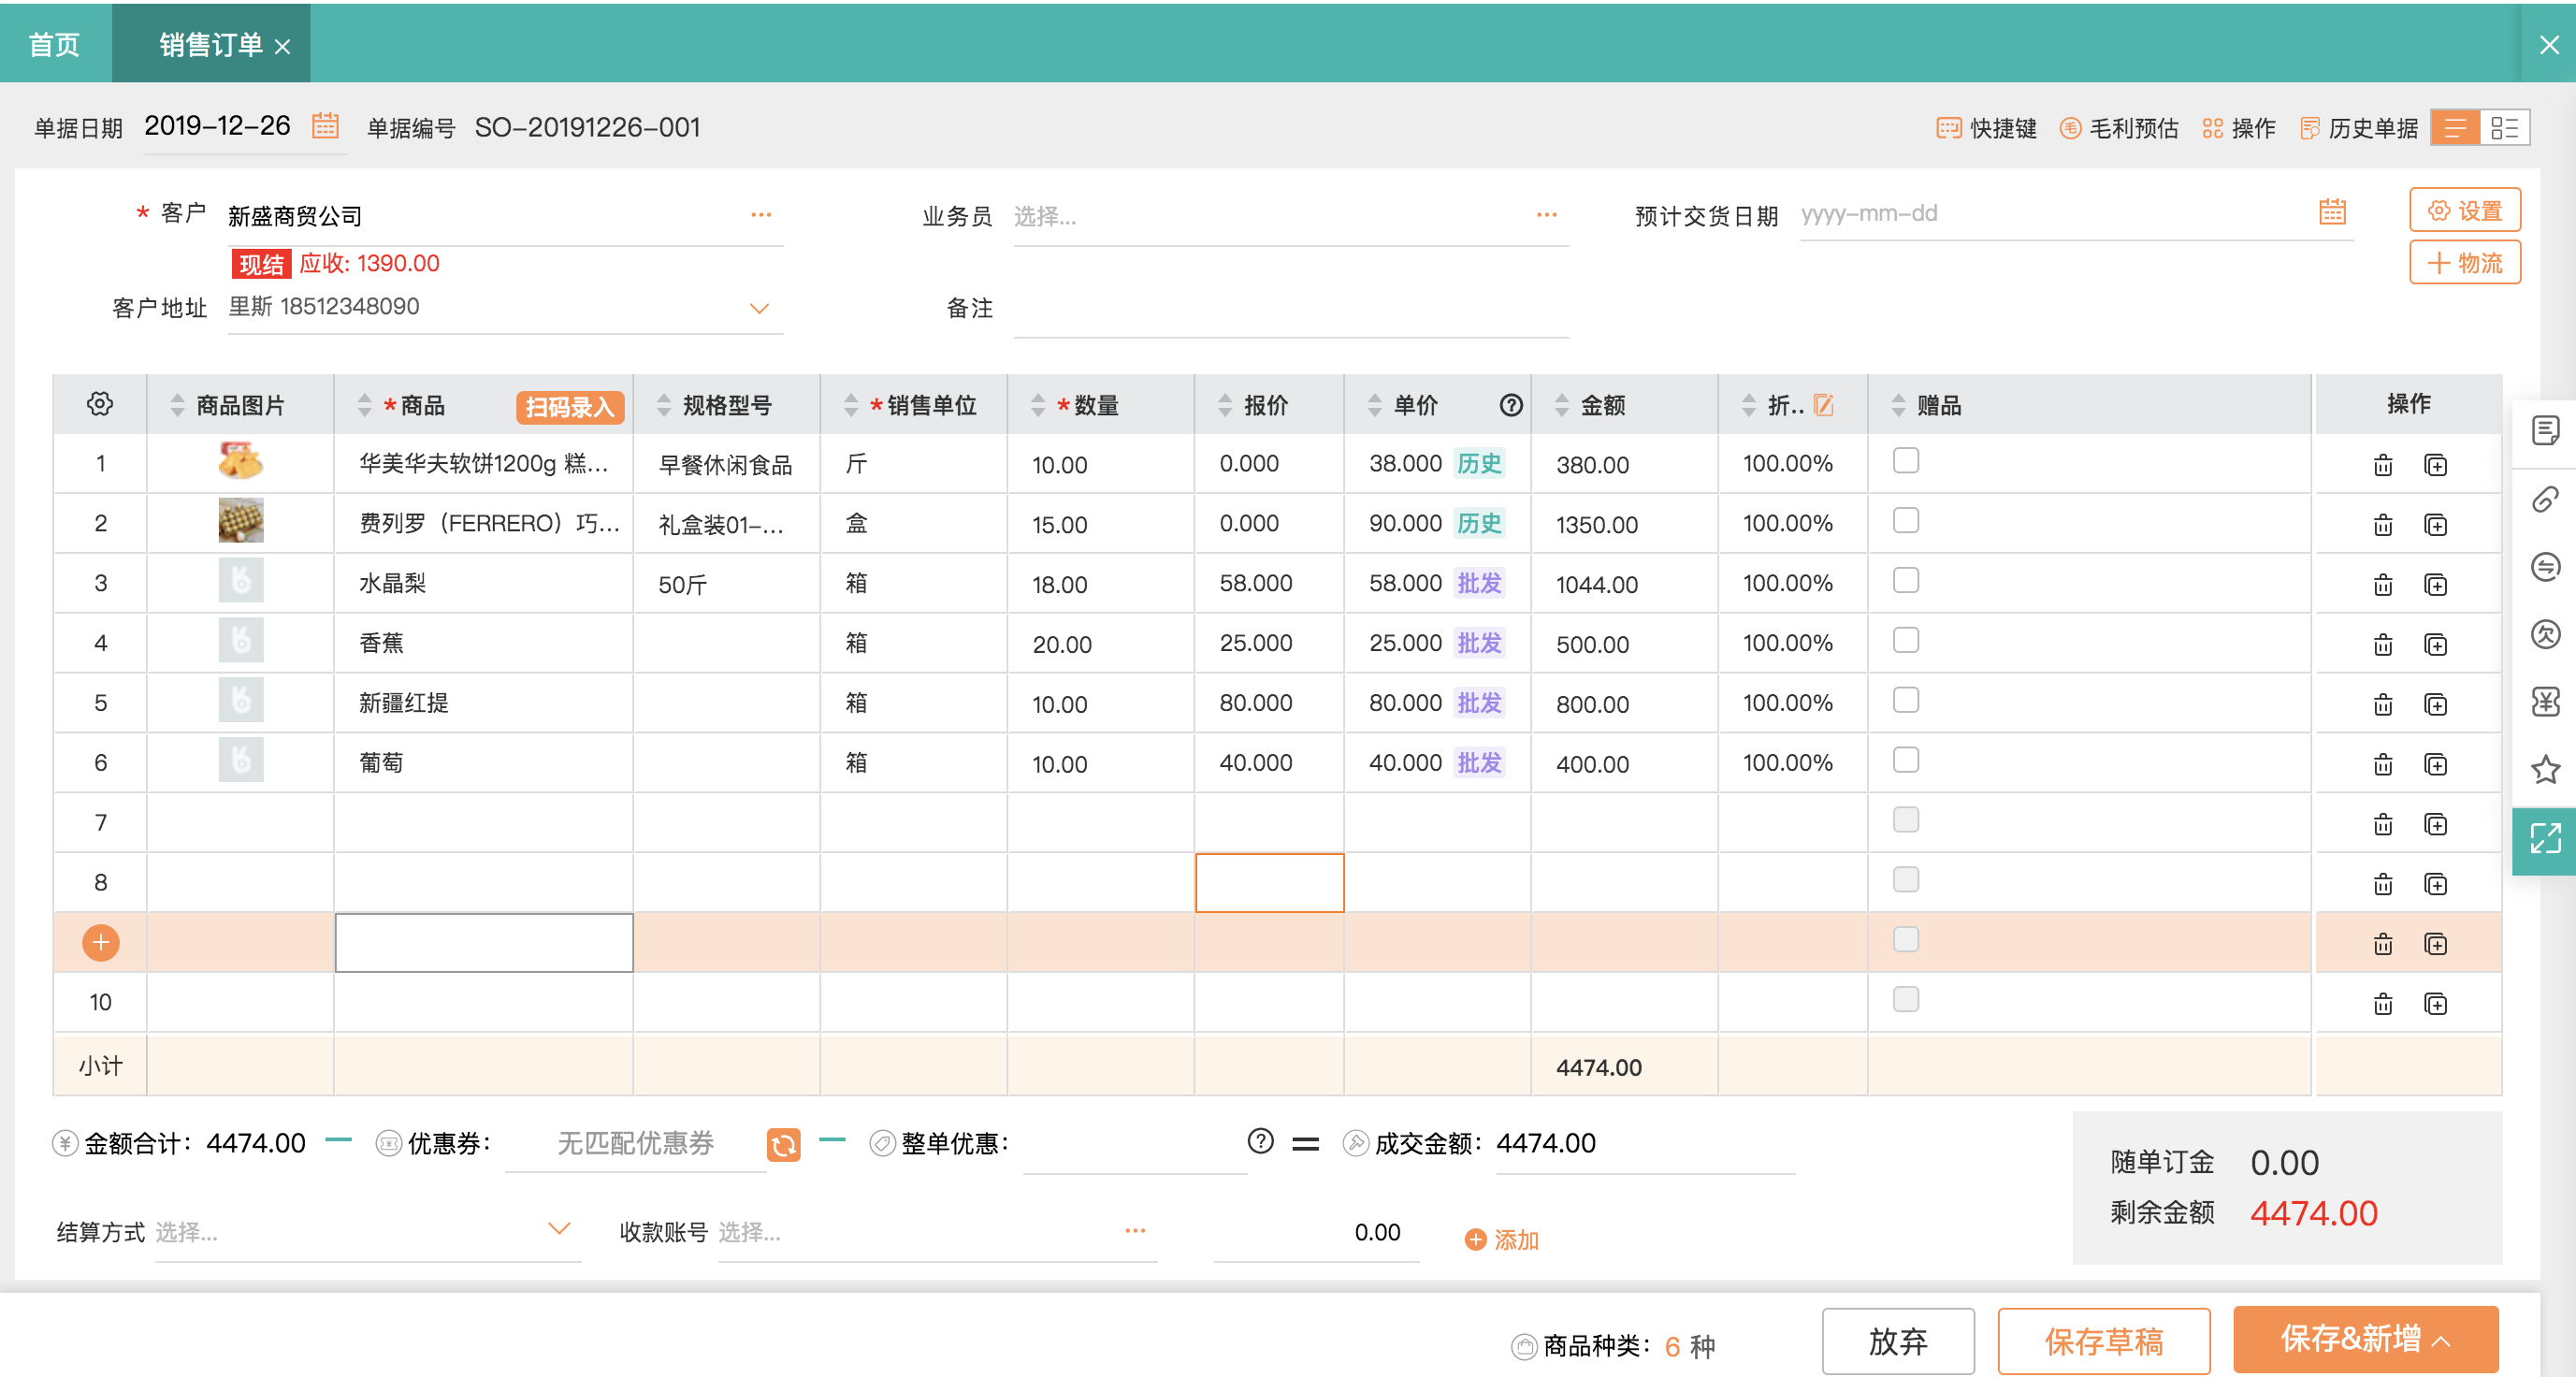Click settings 设置 icon button

click(x=2467, y=210)
